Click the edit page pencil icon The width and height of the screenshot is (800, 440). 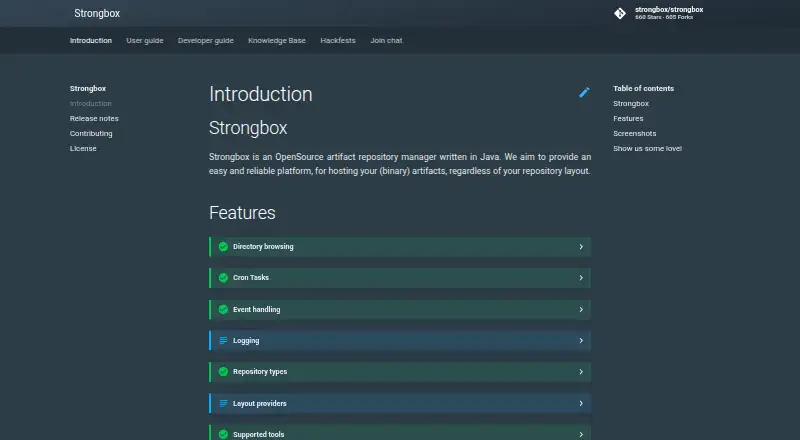[x=584, y=92]
